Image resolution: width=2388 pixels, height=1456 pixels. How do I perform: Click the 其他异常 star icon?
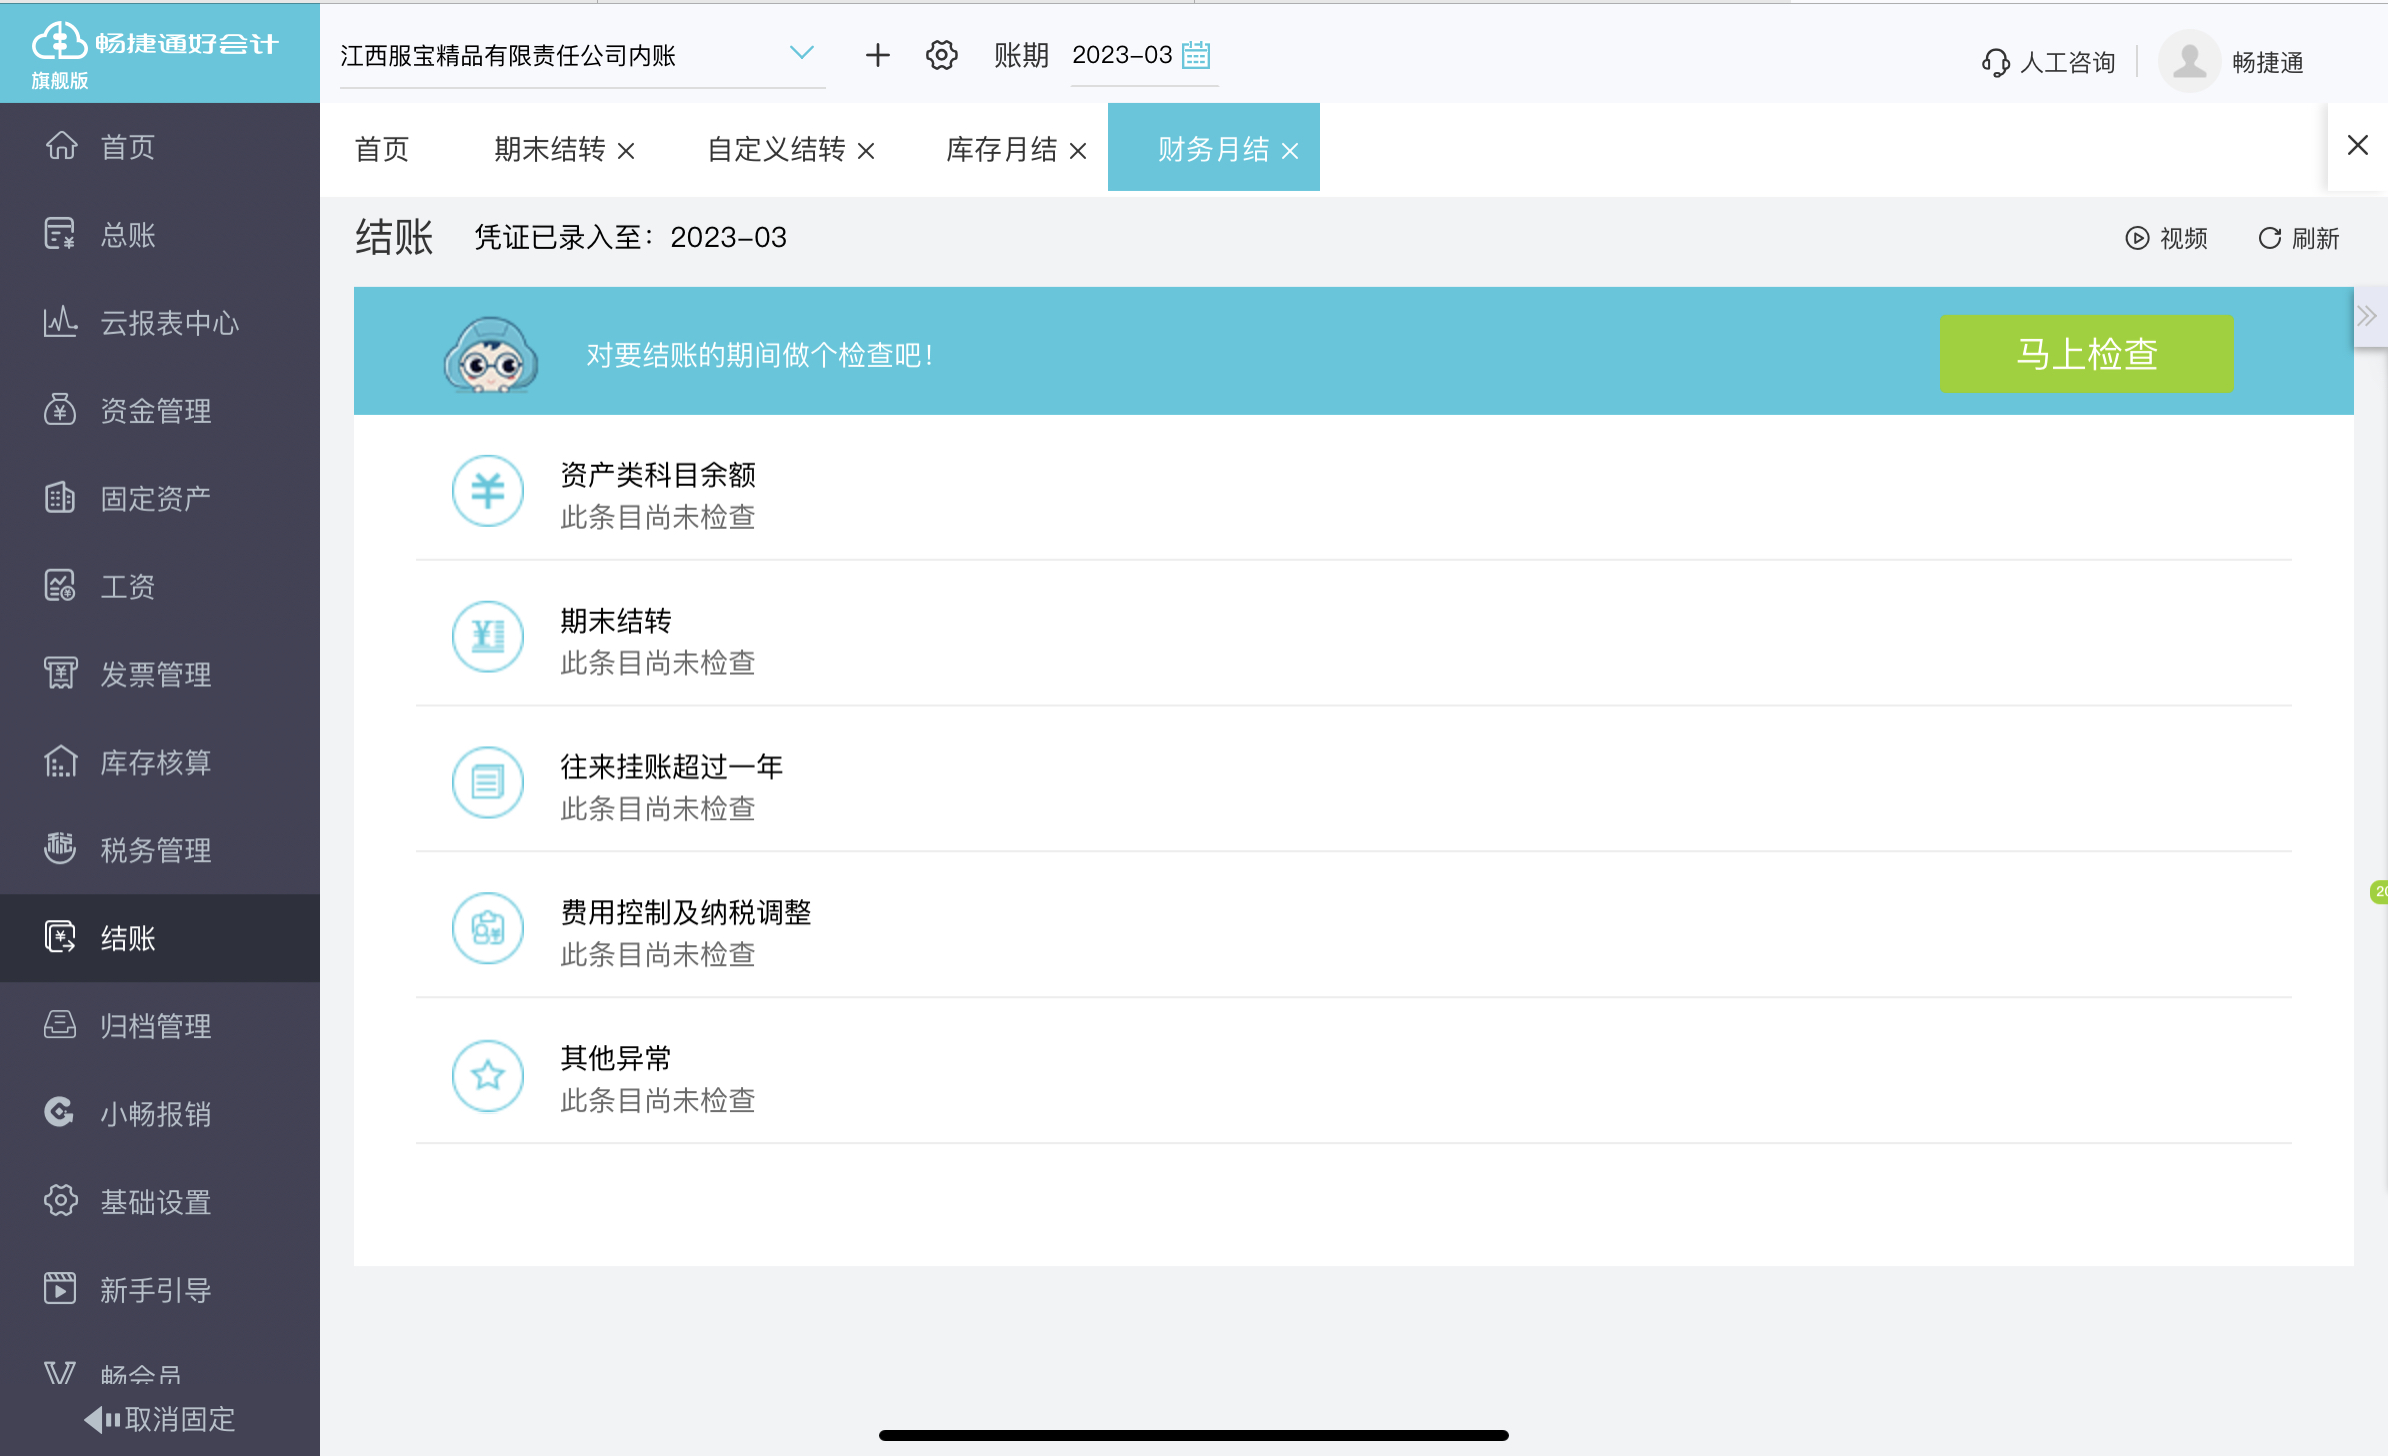[x=483, y=1074]
